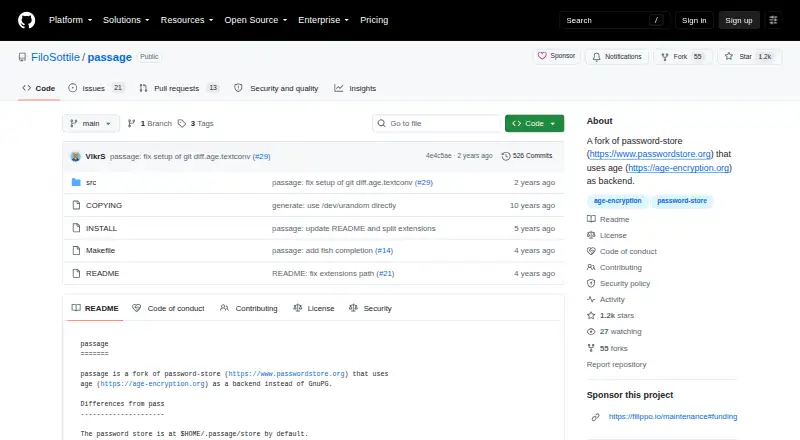Expand the Open Source menu
This screenshot has width=800, height=440.
tap(256, 20)
